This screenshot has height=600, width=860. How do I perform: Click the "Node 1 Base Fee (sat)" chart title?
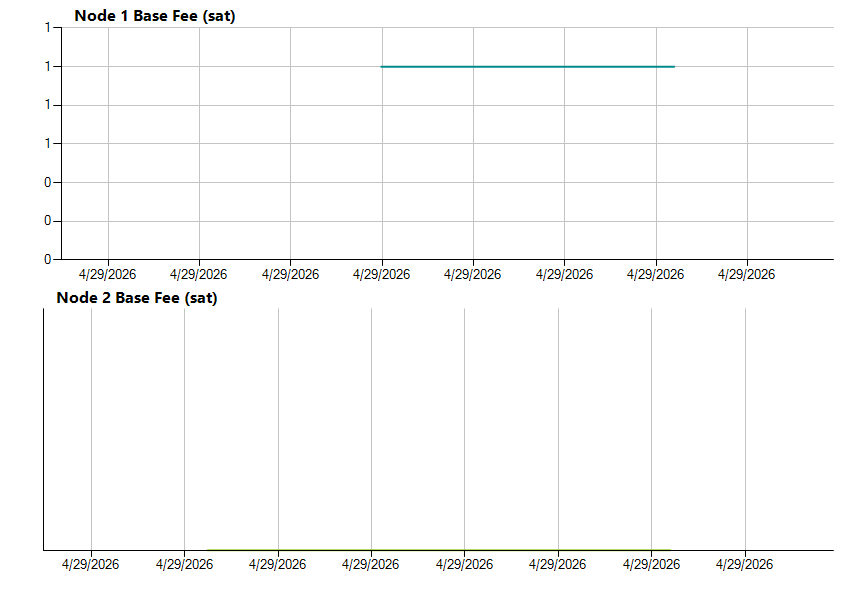[x=155, y=15]
